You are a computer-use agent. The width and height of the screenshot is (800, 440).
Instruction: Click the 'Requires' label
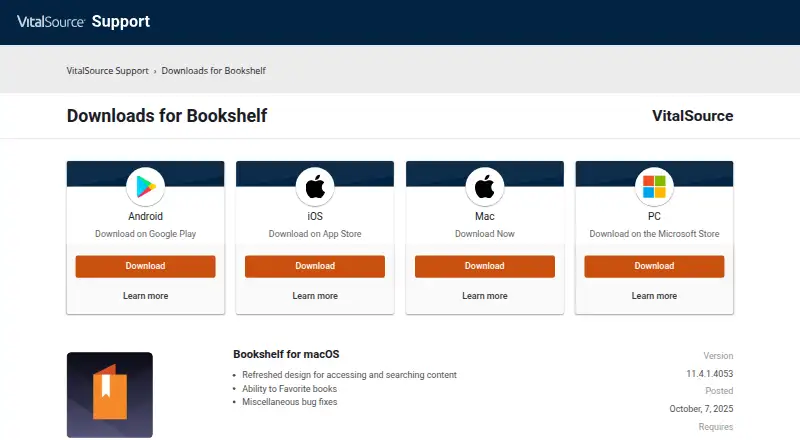pos(716,427)
